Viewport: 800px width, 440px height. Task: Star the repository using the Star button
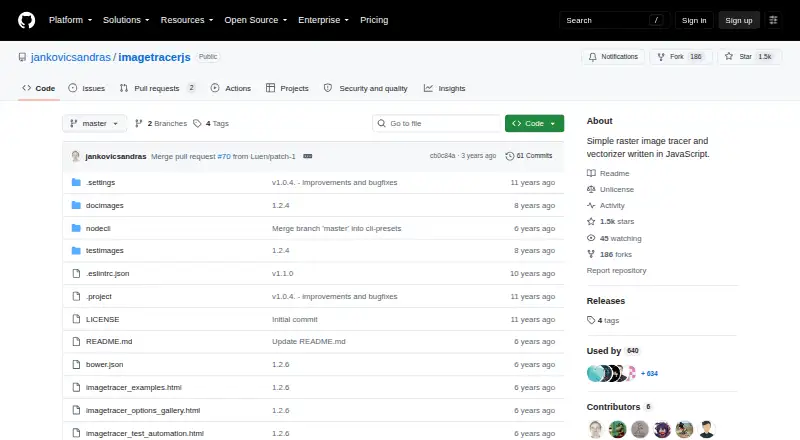pyautogui.click(x=749, y=57)
